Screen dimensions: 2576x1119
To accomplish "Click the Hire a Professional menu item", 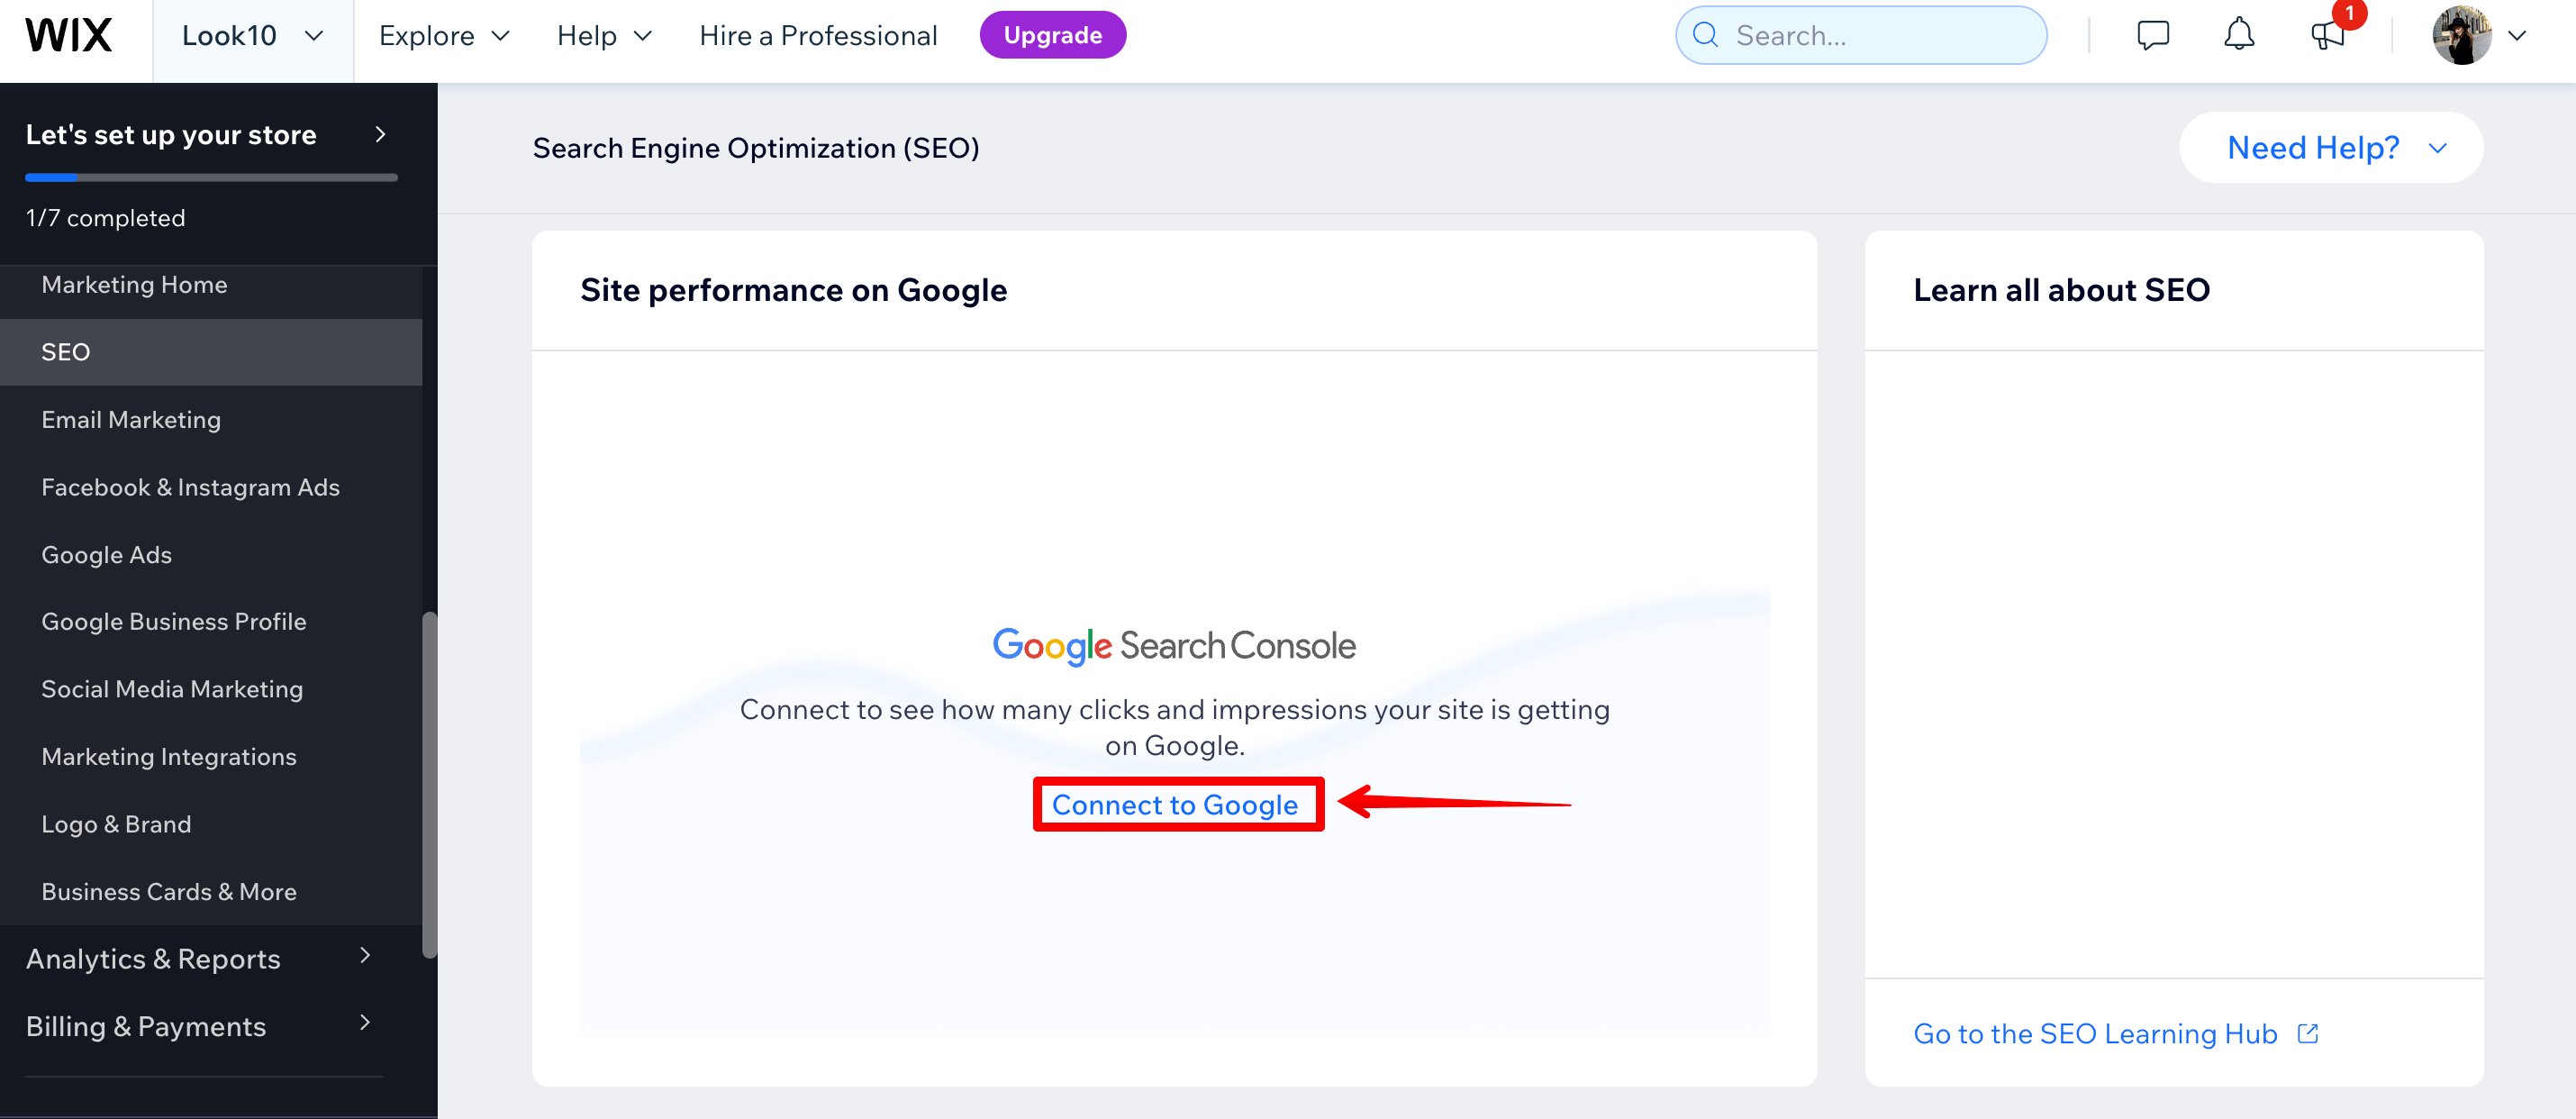I will coord(817,32).
